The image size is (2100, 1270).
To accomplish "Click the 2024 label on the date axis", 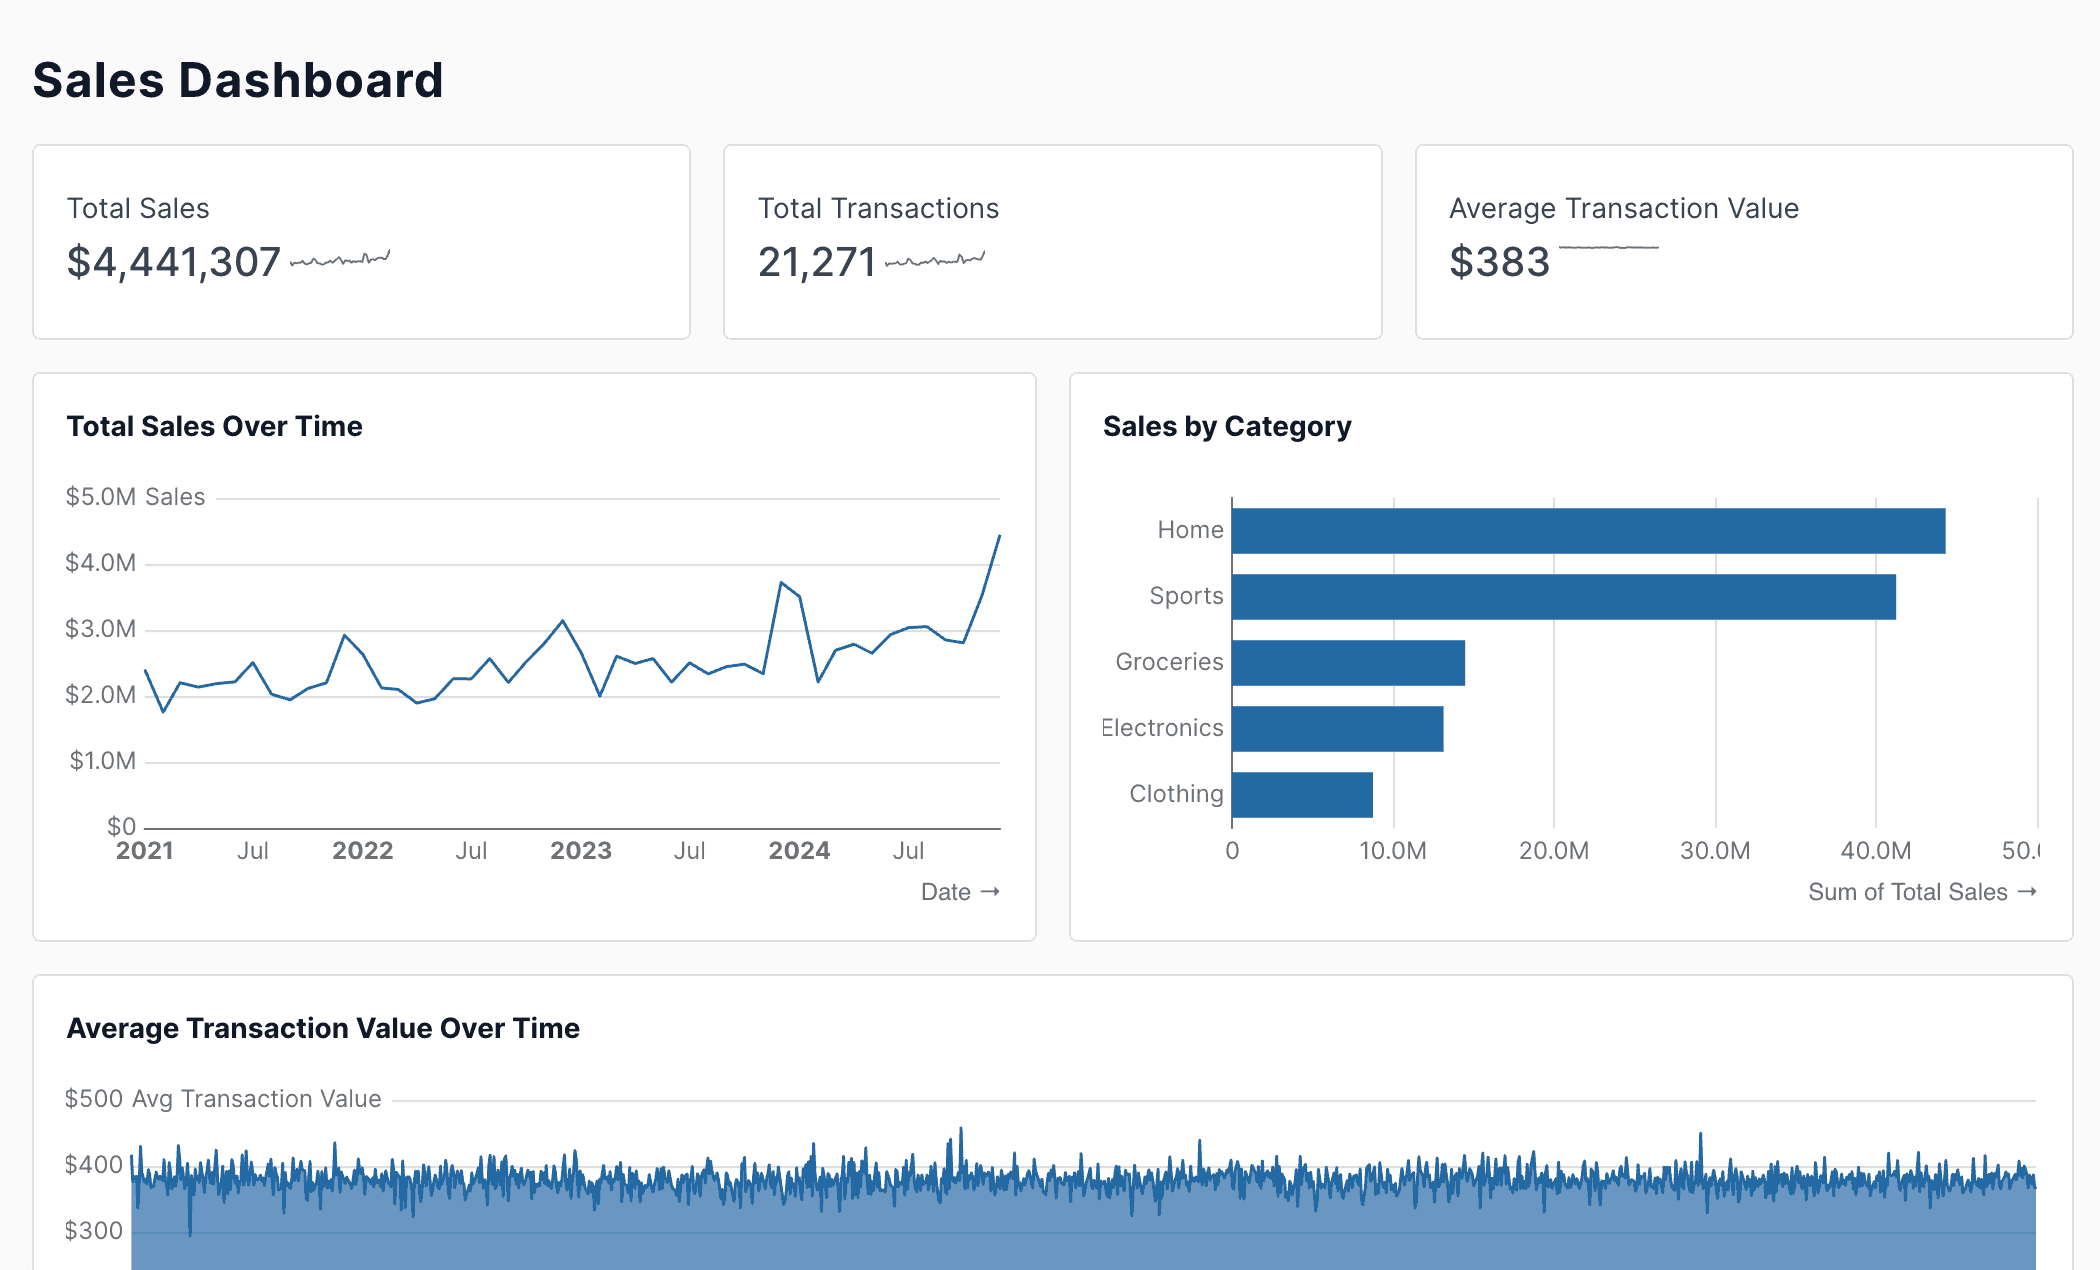I will coord(799,851).
